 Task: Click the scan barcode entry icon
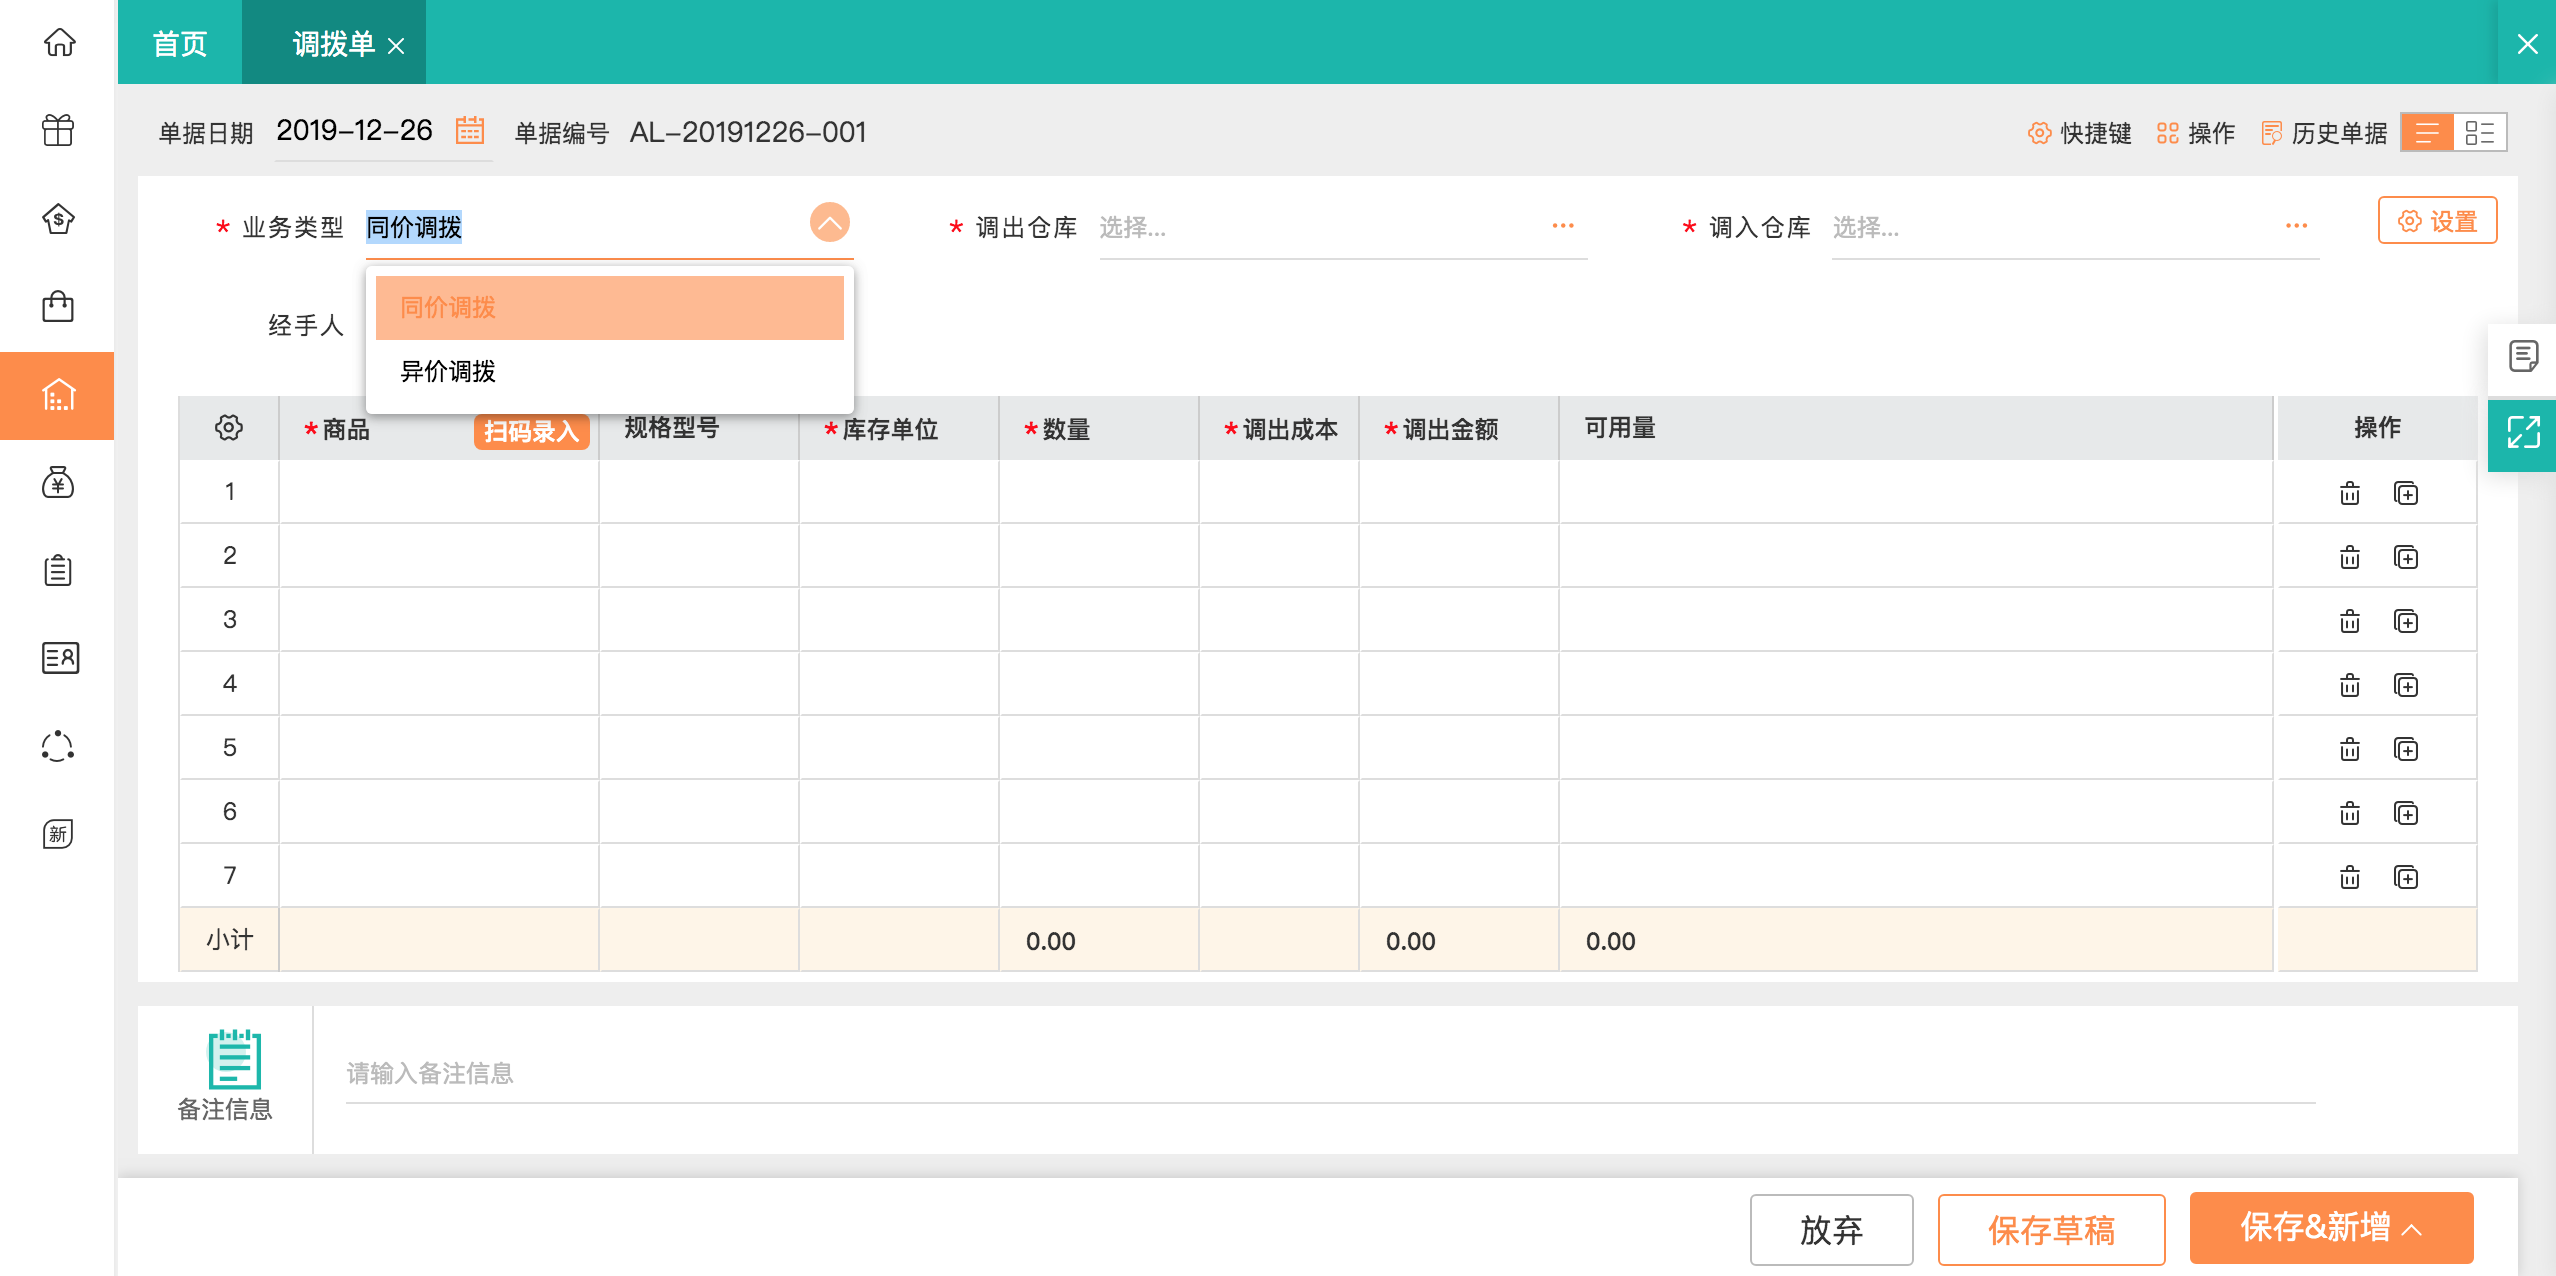[x=530, y=430]
